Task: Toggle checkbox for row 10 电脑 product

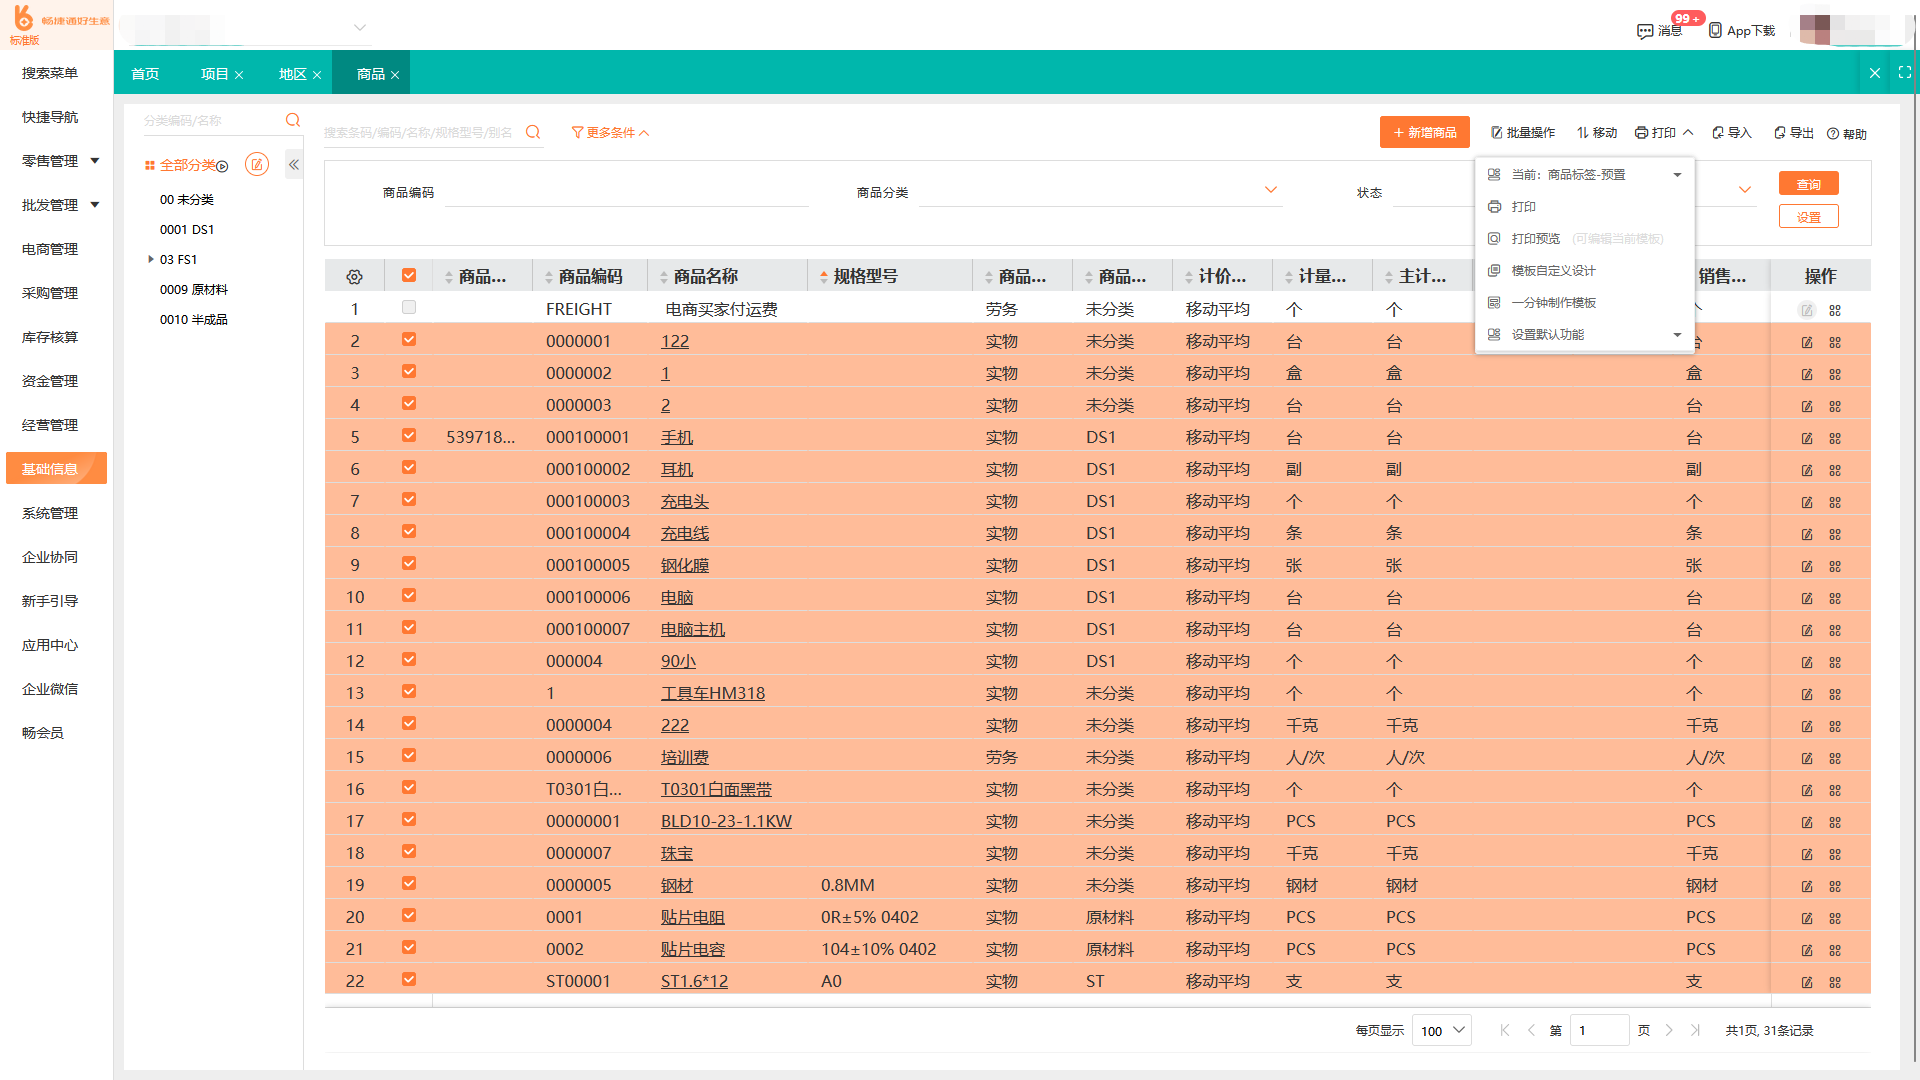Action: pos(410,596)
